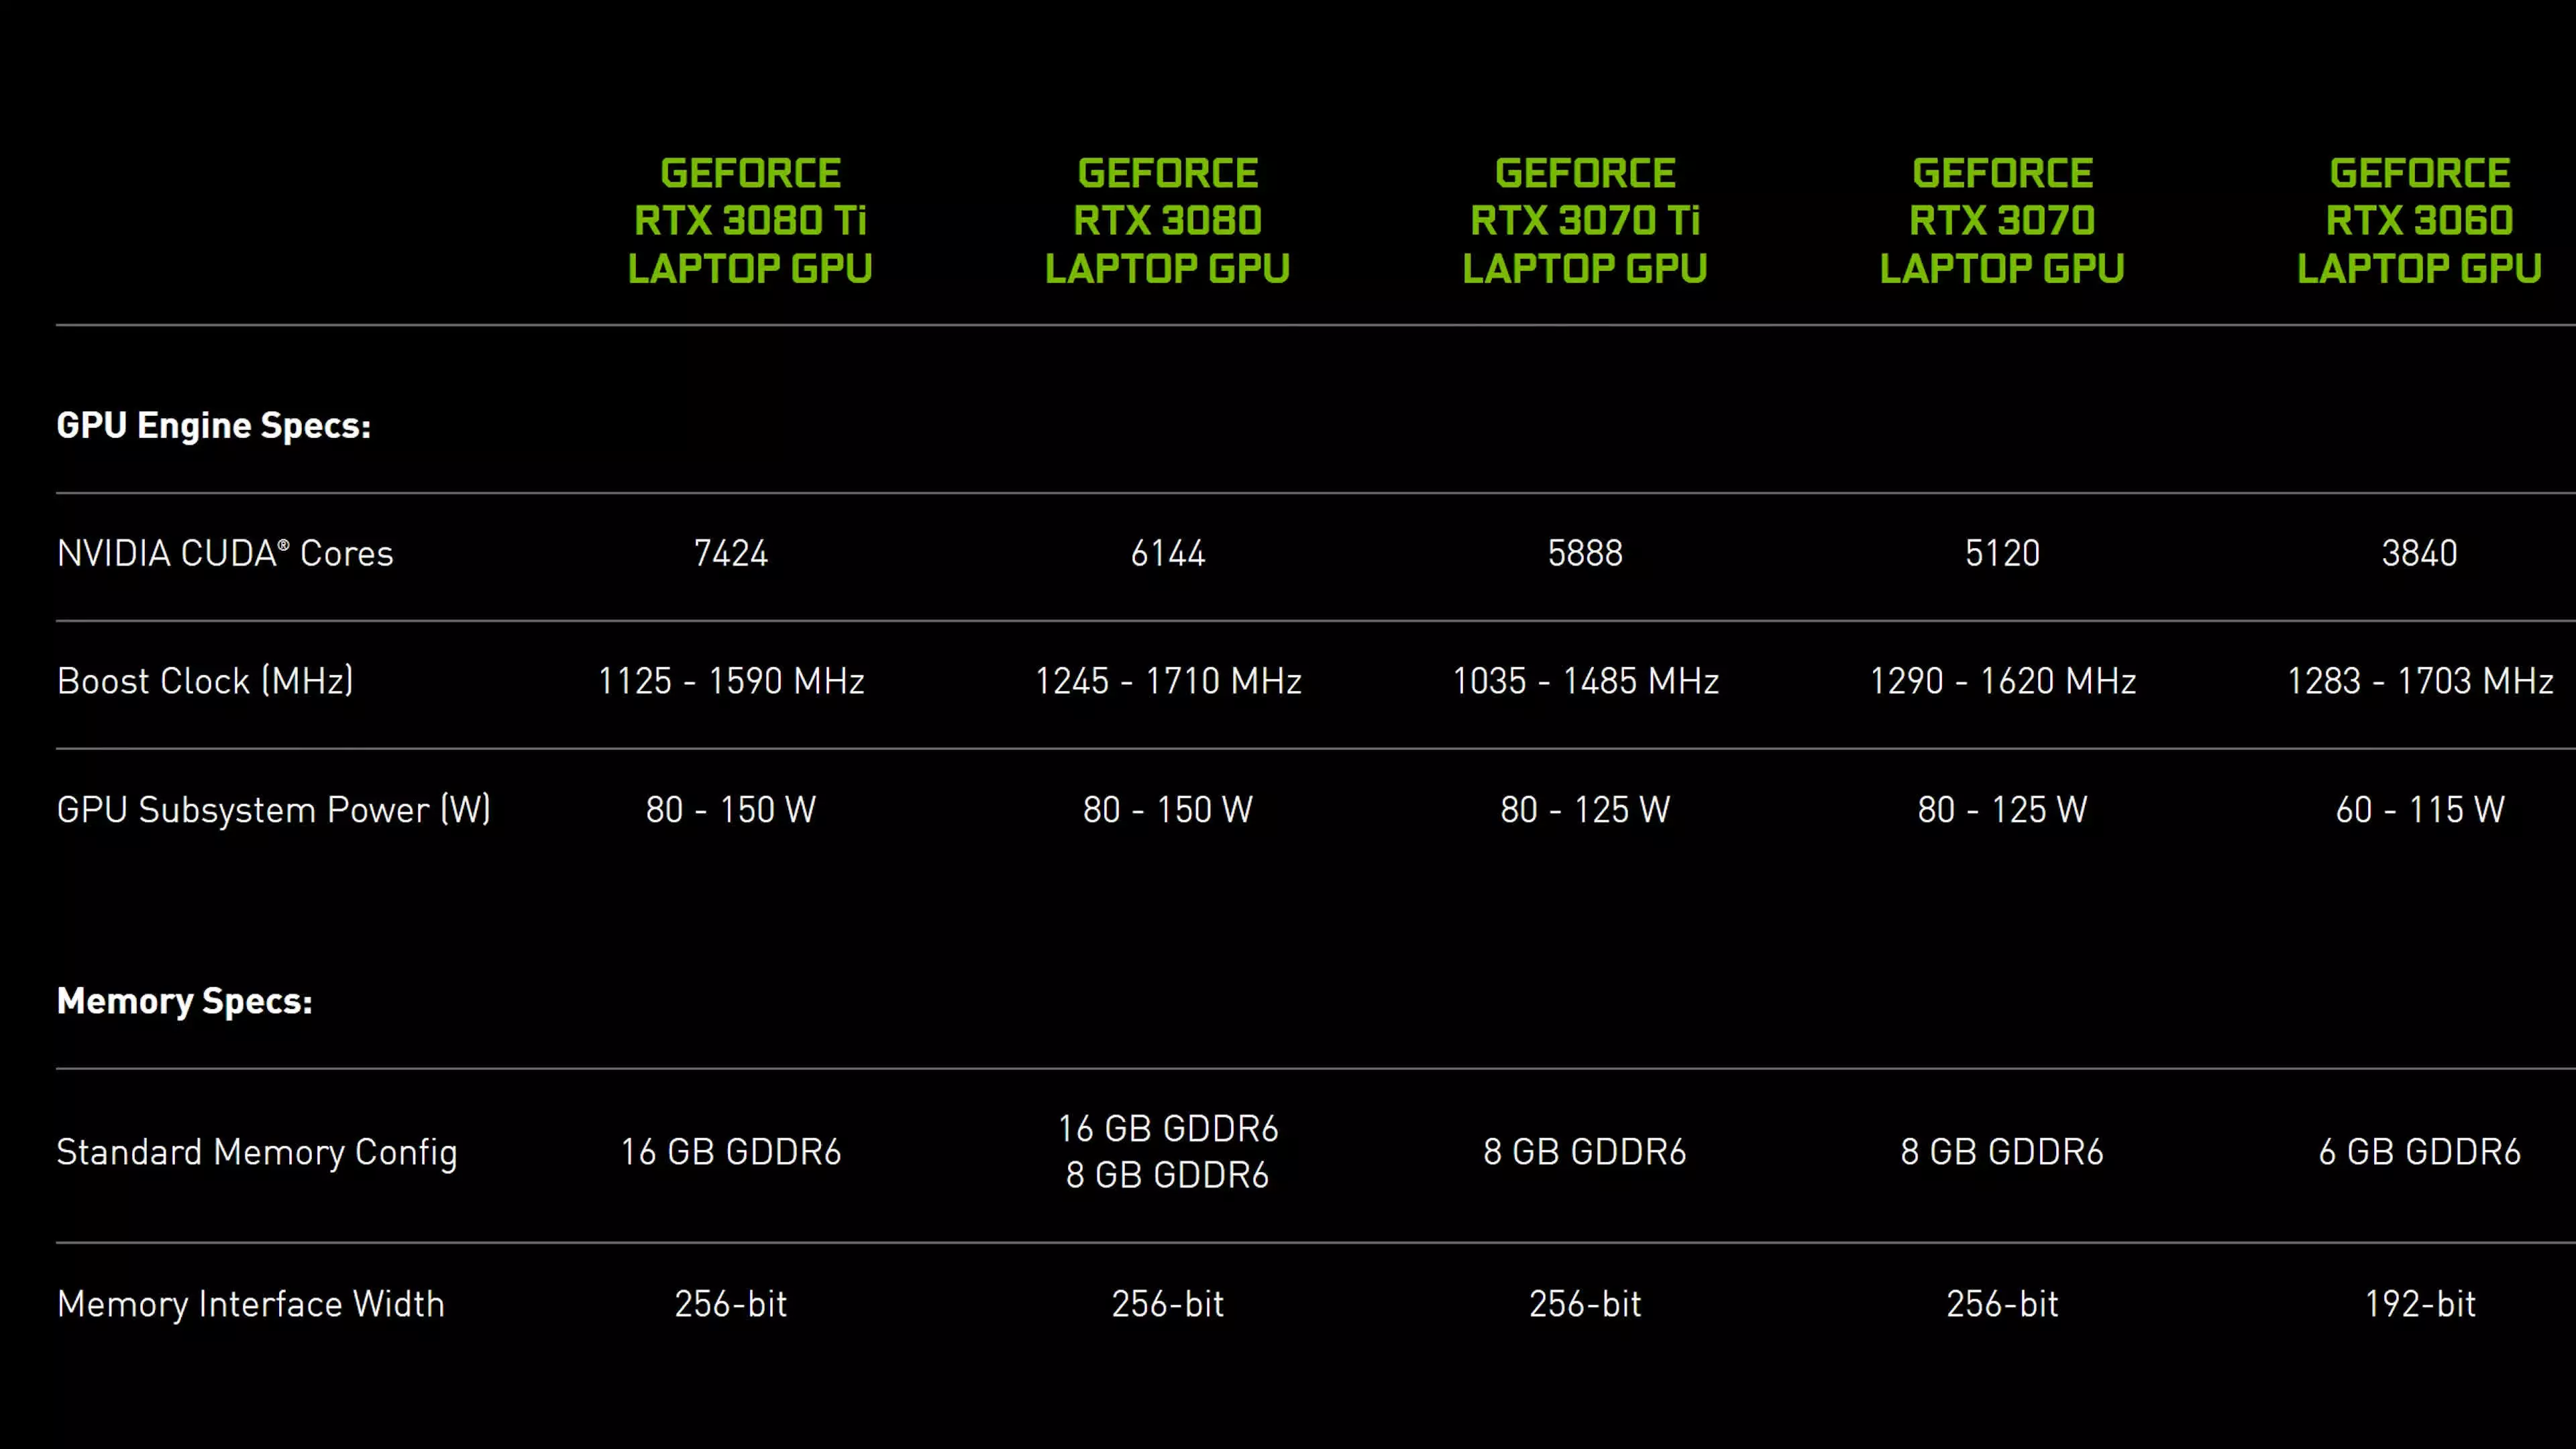Select the RTX 3080 8 GB GDDR6 memory option
2576x1449 pixels.
[x=1168, y=1175]
